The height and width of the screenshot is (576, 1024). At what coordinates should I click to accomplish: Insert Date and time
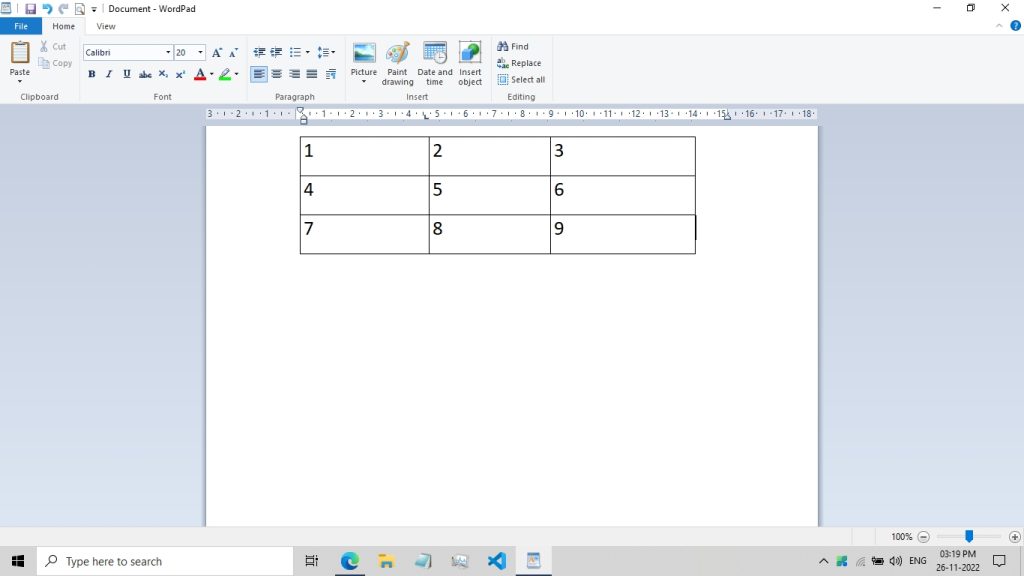pyautogui.click(x=434, y=63)
